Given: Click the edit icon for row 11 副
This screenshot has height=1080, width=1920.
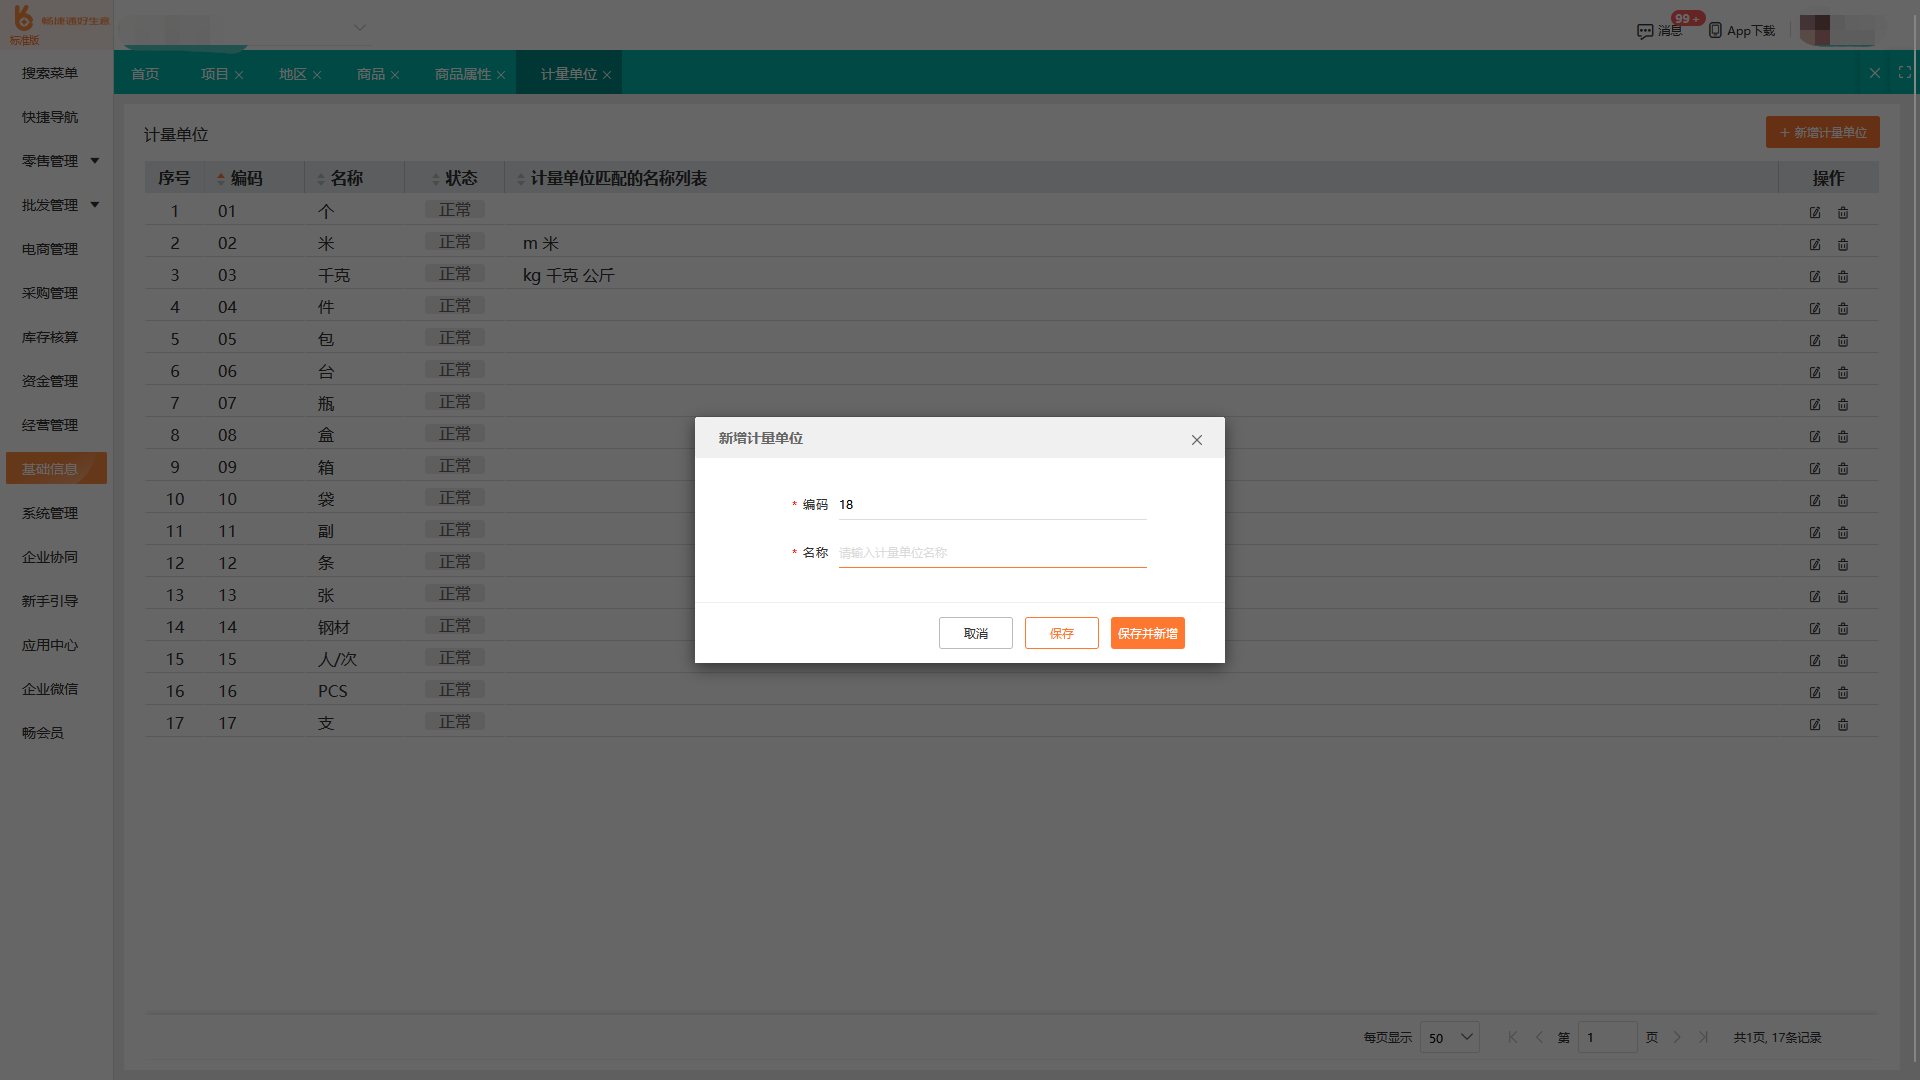Looking at the screenshot, I should click(x=1815, y=531).
